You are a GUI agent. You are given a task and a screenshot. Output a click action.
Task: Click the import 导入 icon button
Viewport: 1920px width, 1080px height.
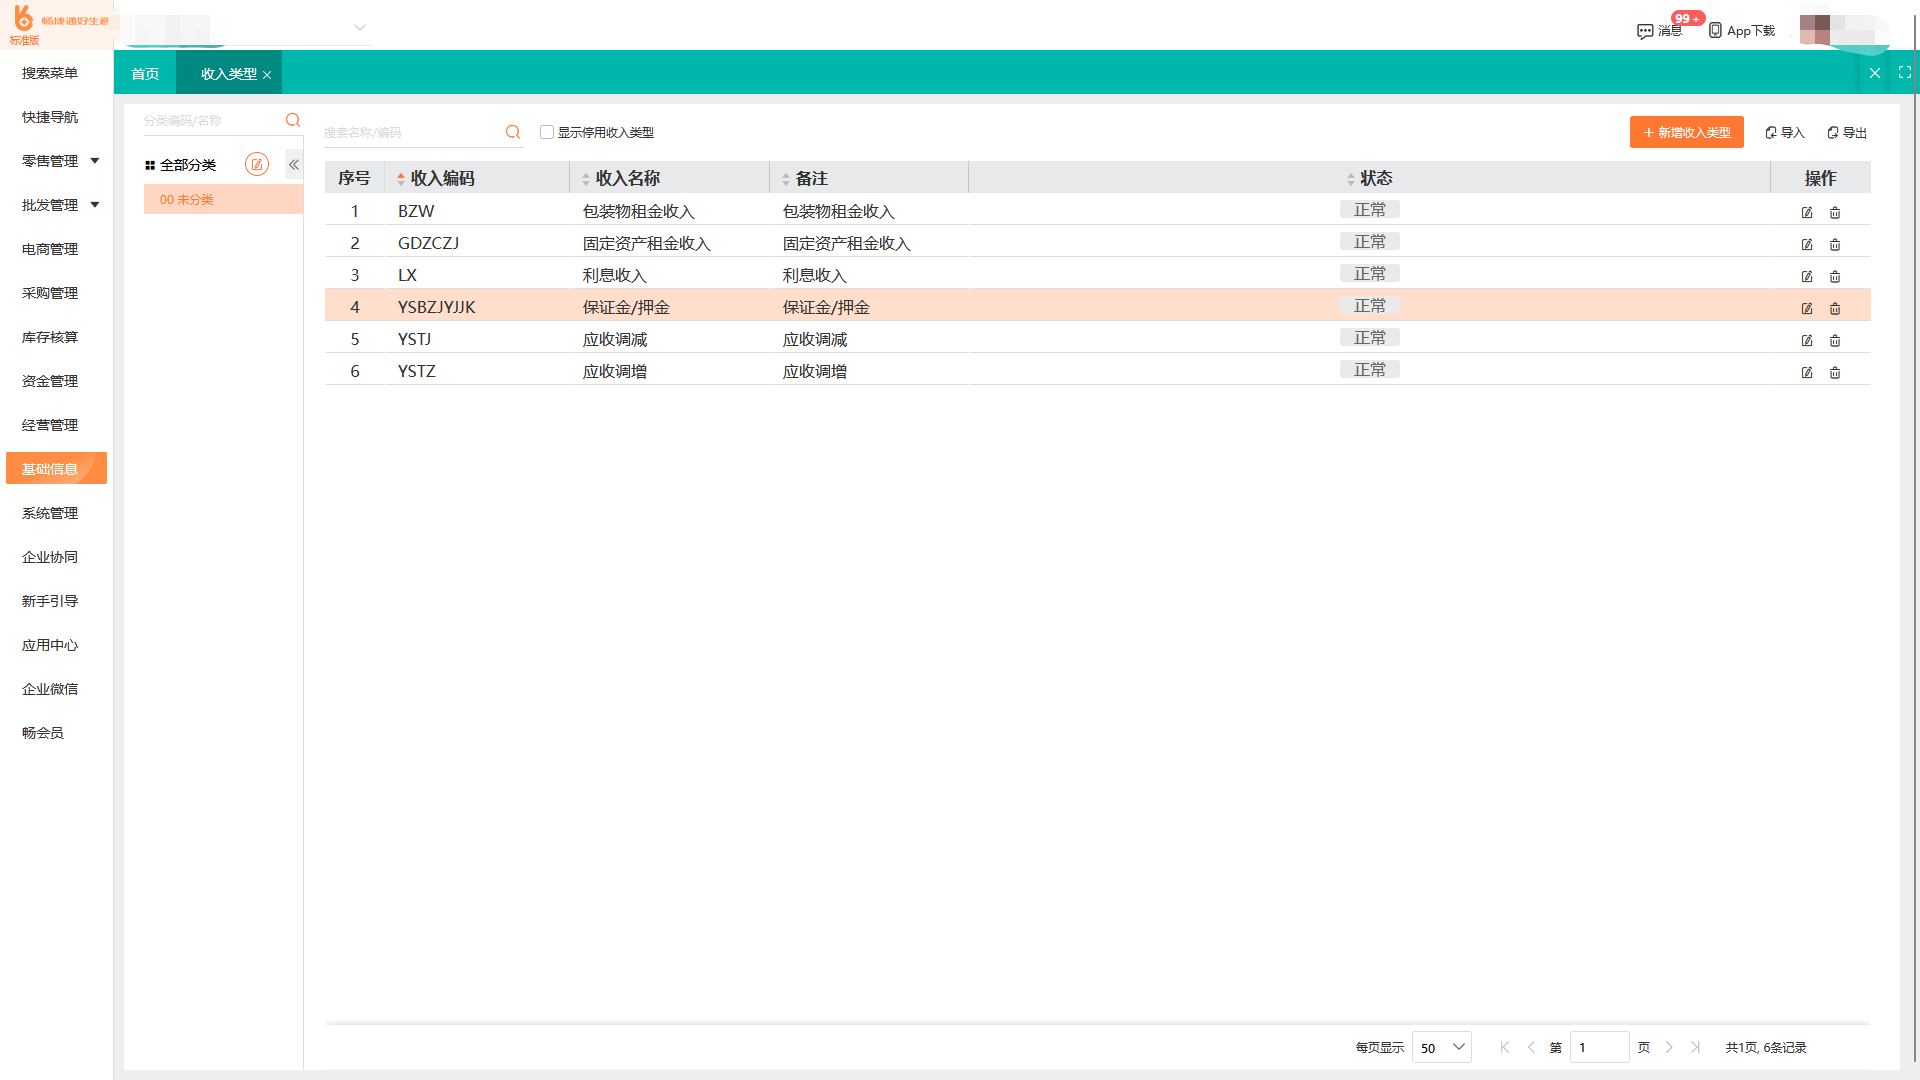click(x=1785, y=132)
